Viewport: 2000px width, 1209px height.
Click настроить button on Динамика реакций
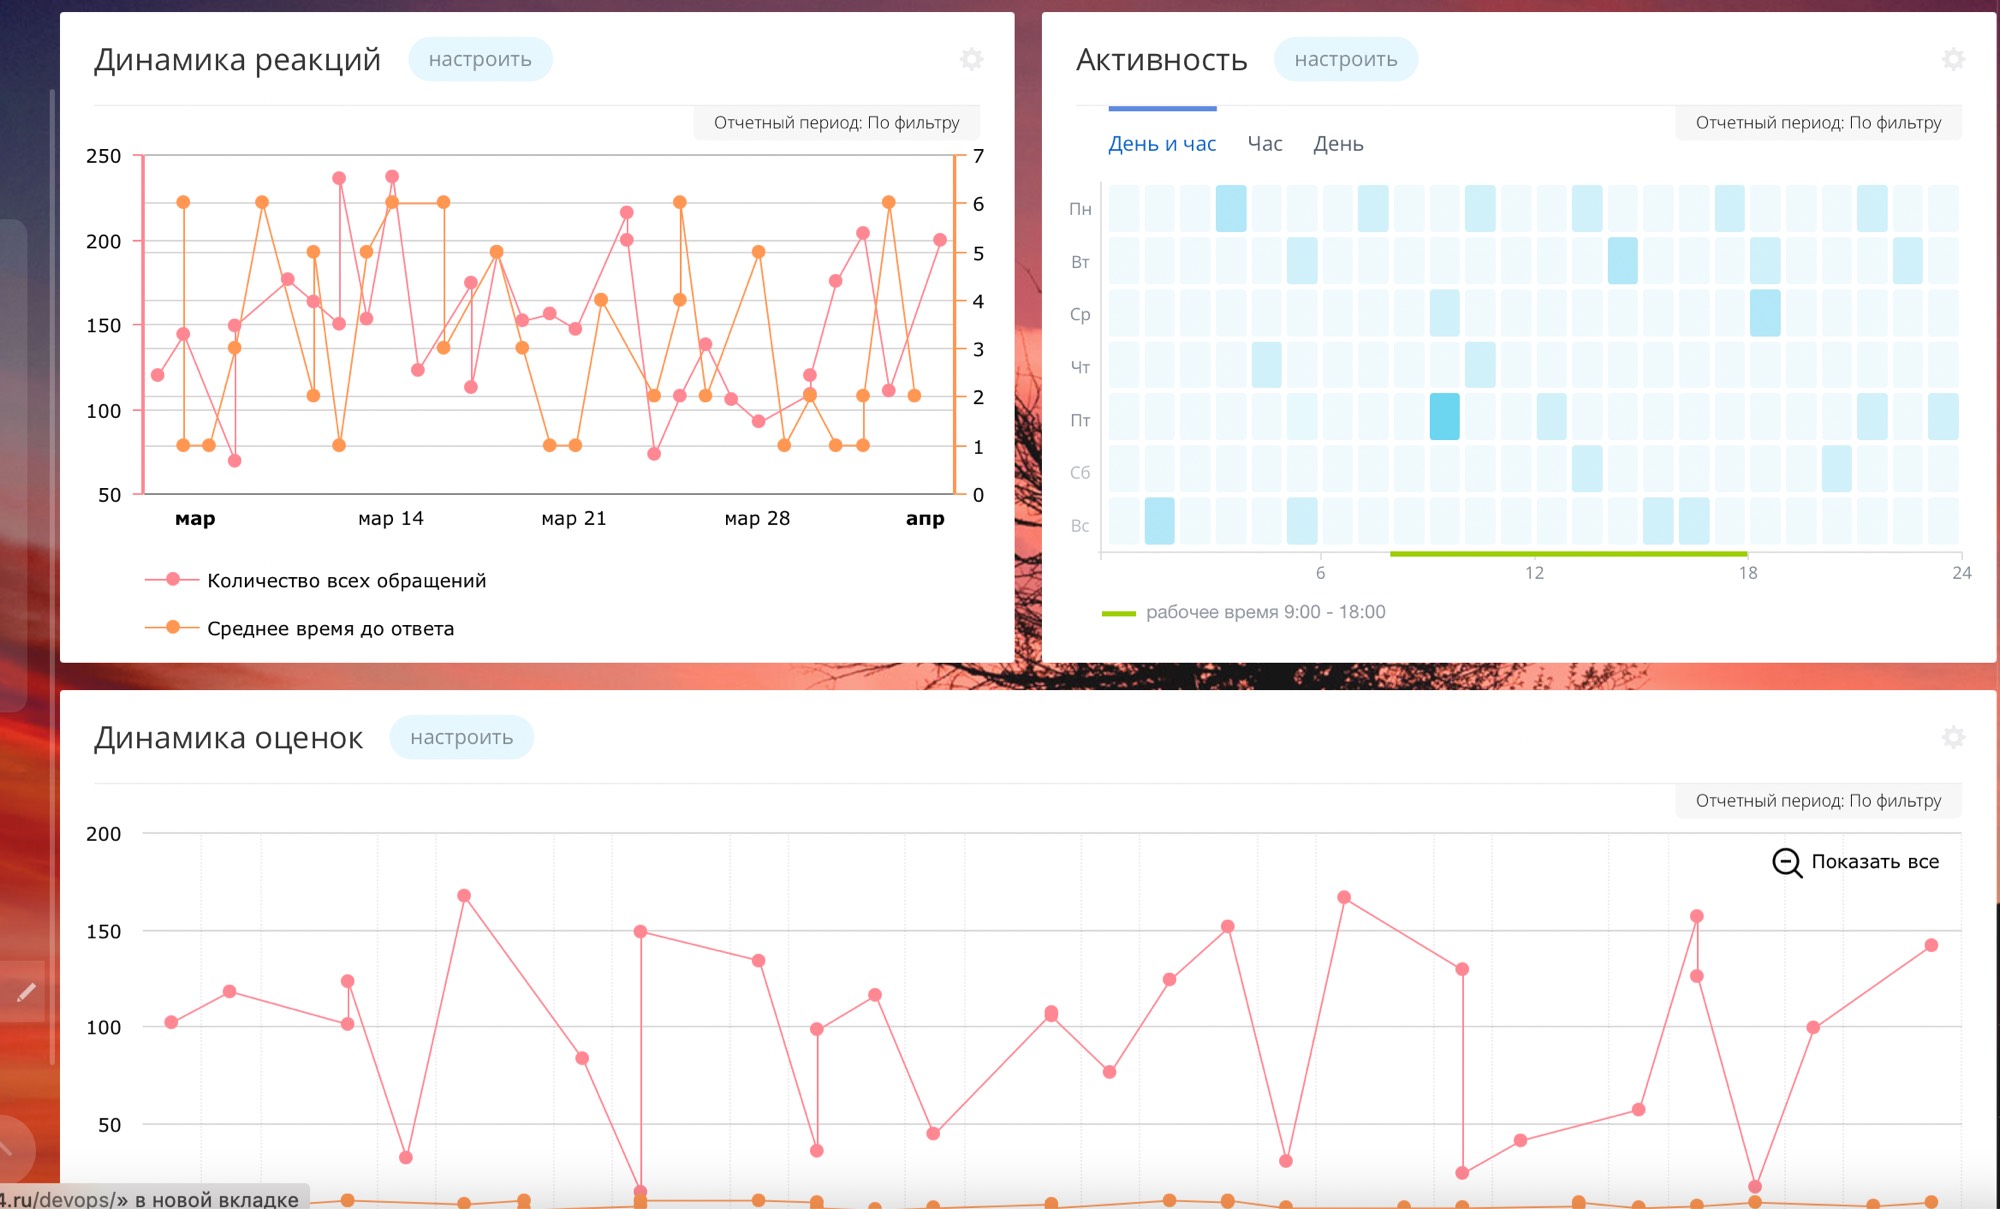(x=481, y=61)
